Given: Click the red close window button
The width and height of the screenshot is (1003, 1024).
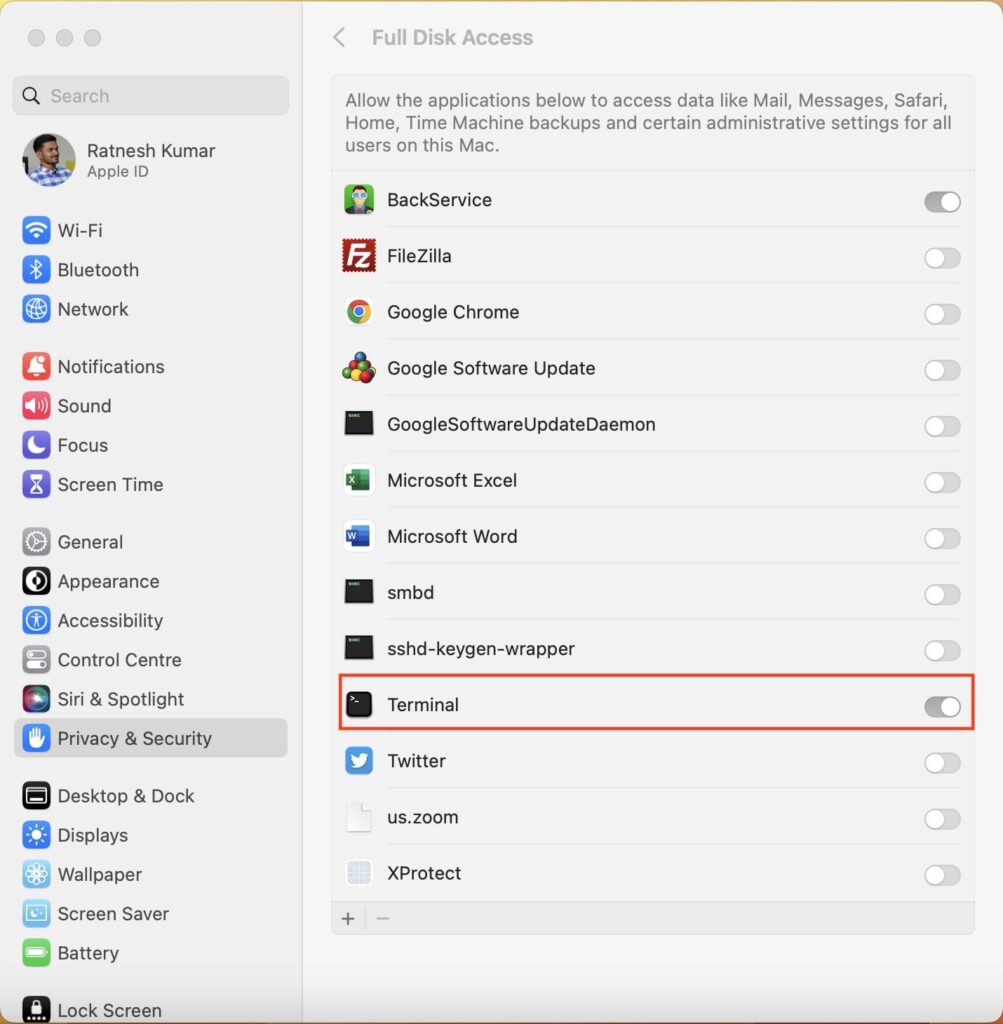Looking at the screenshot, I should pos(37,38).
